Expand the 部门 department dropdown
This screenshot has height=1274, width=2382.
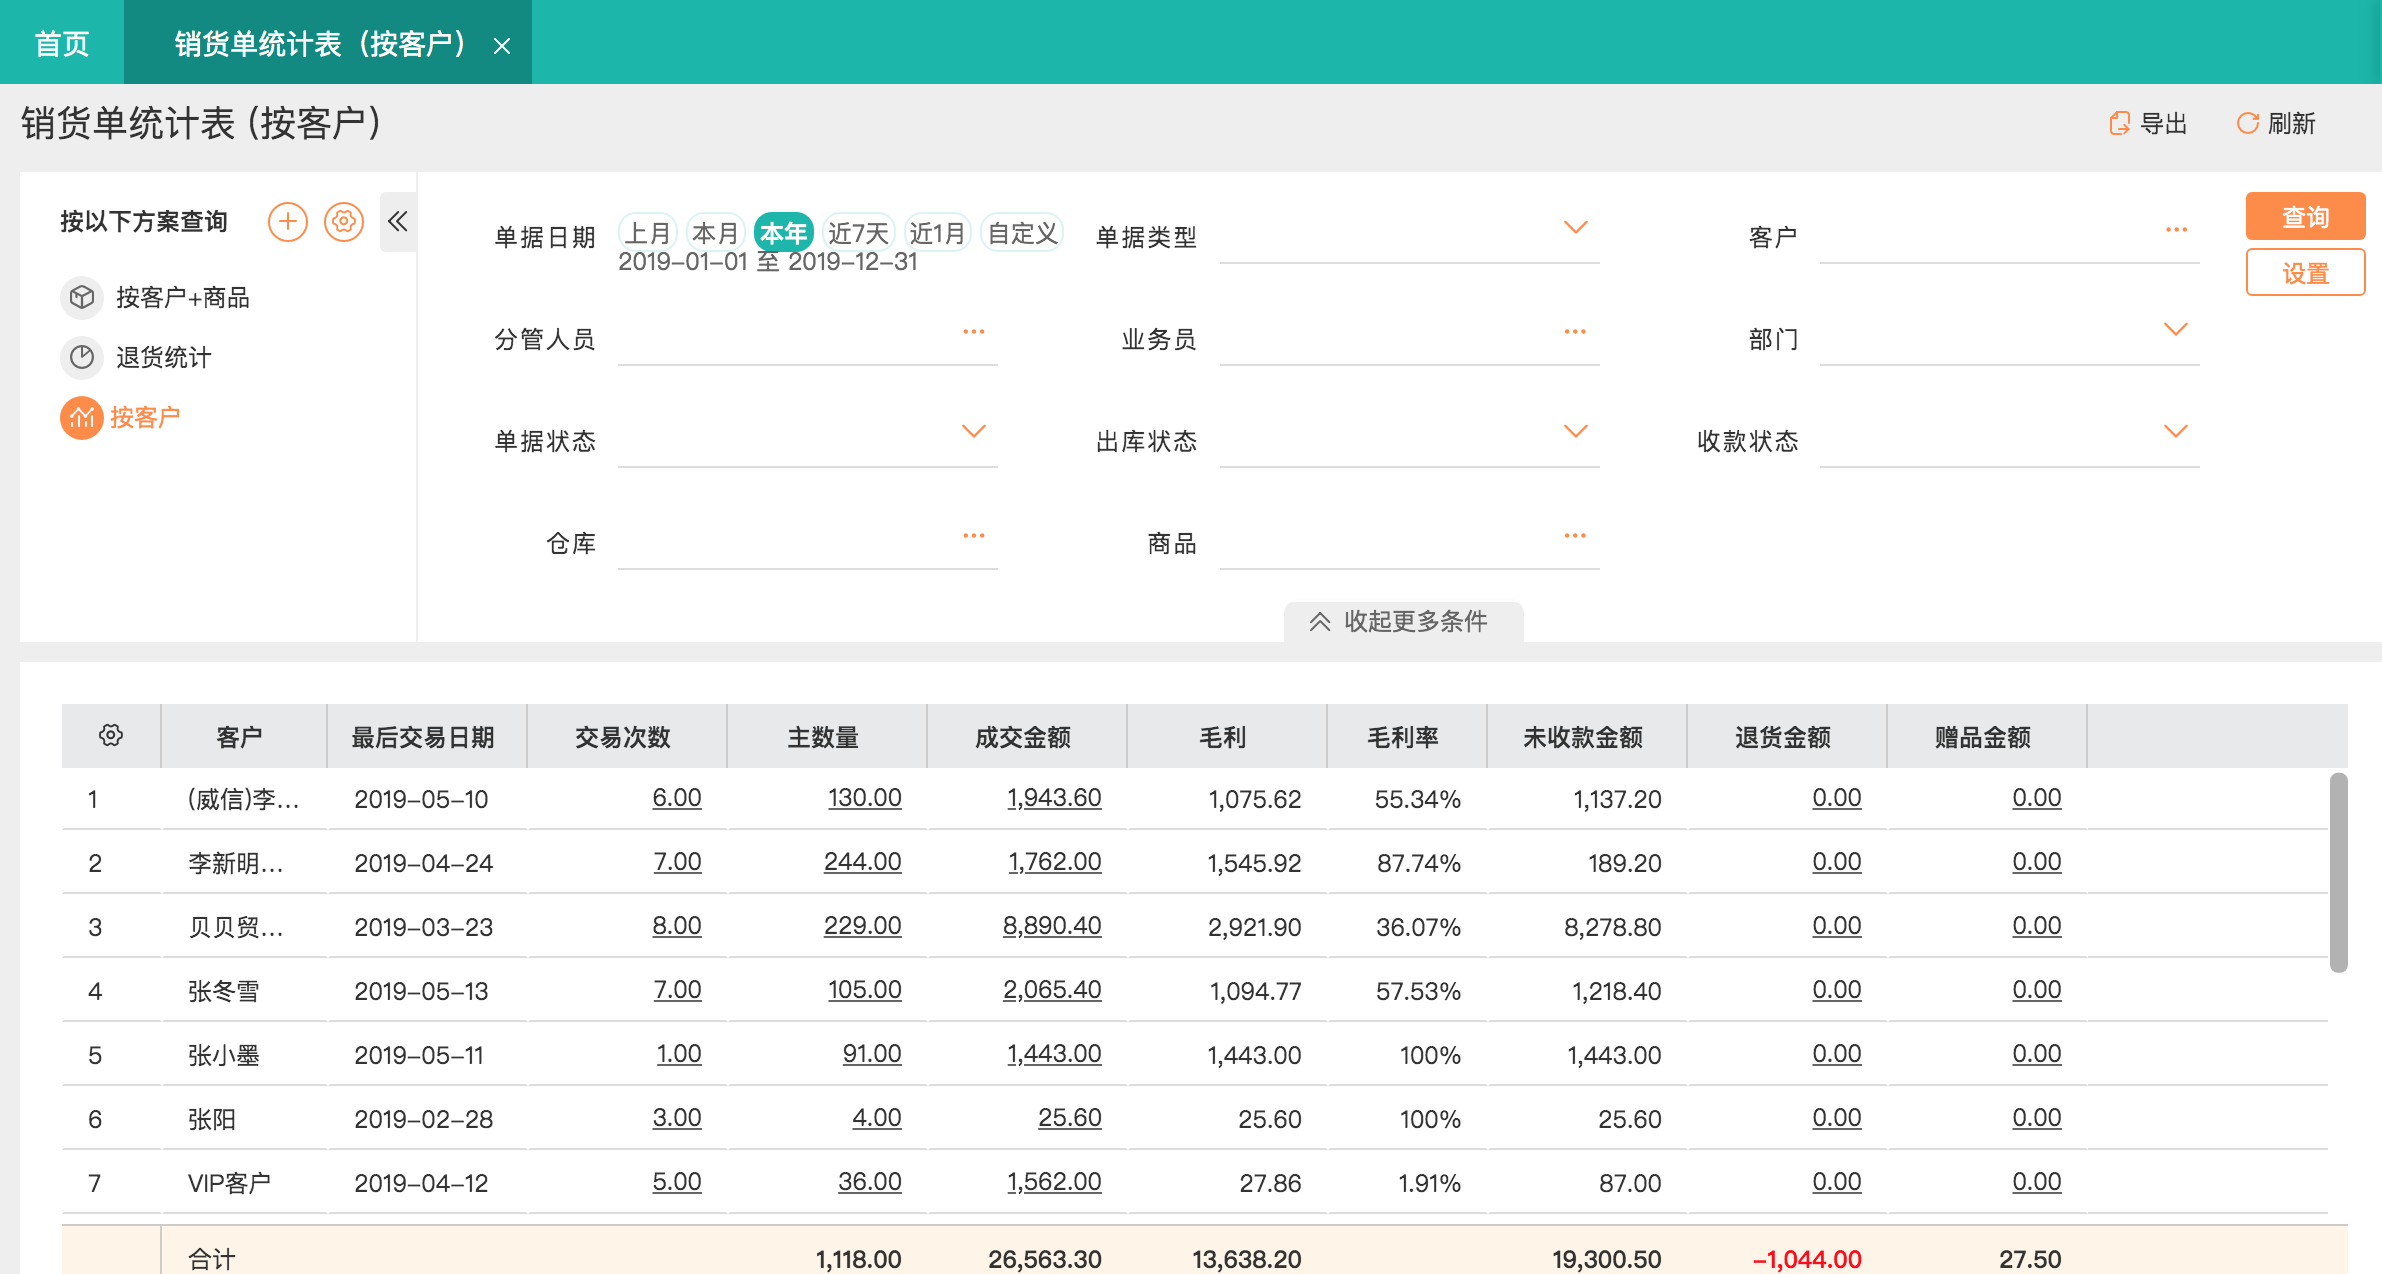pyautogui.click(x=2179, y=332)
